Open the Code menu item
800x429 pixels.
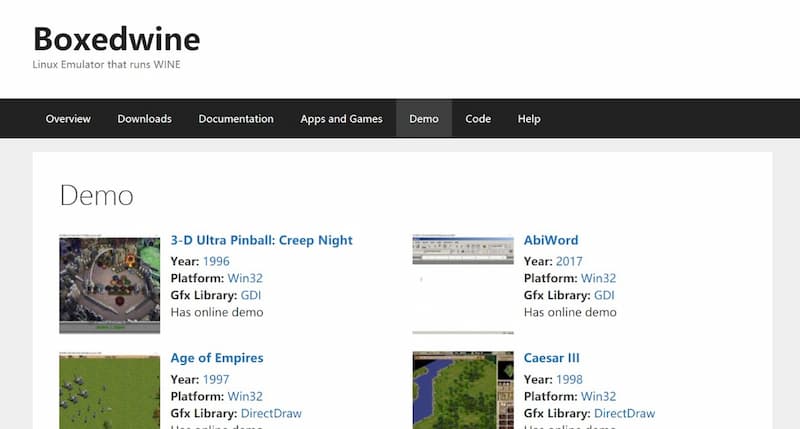[x=478, y=119]
